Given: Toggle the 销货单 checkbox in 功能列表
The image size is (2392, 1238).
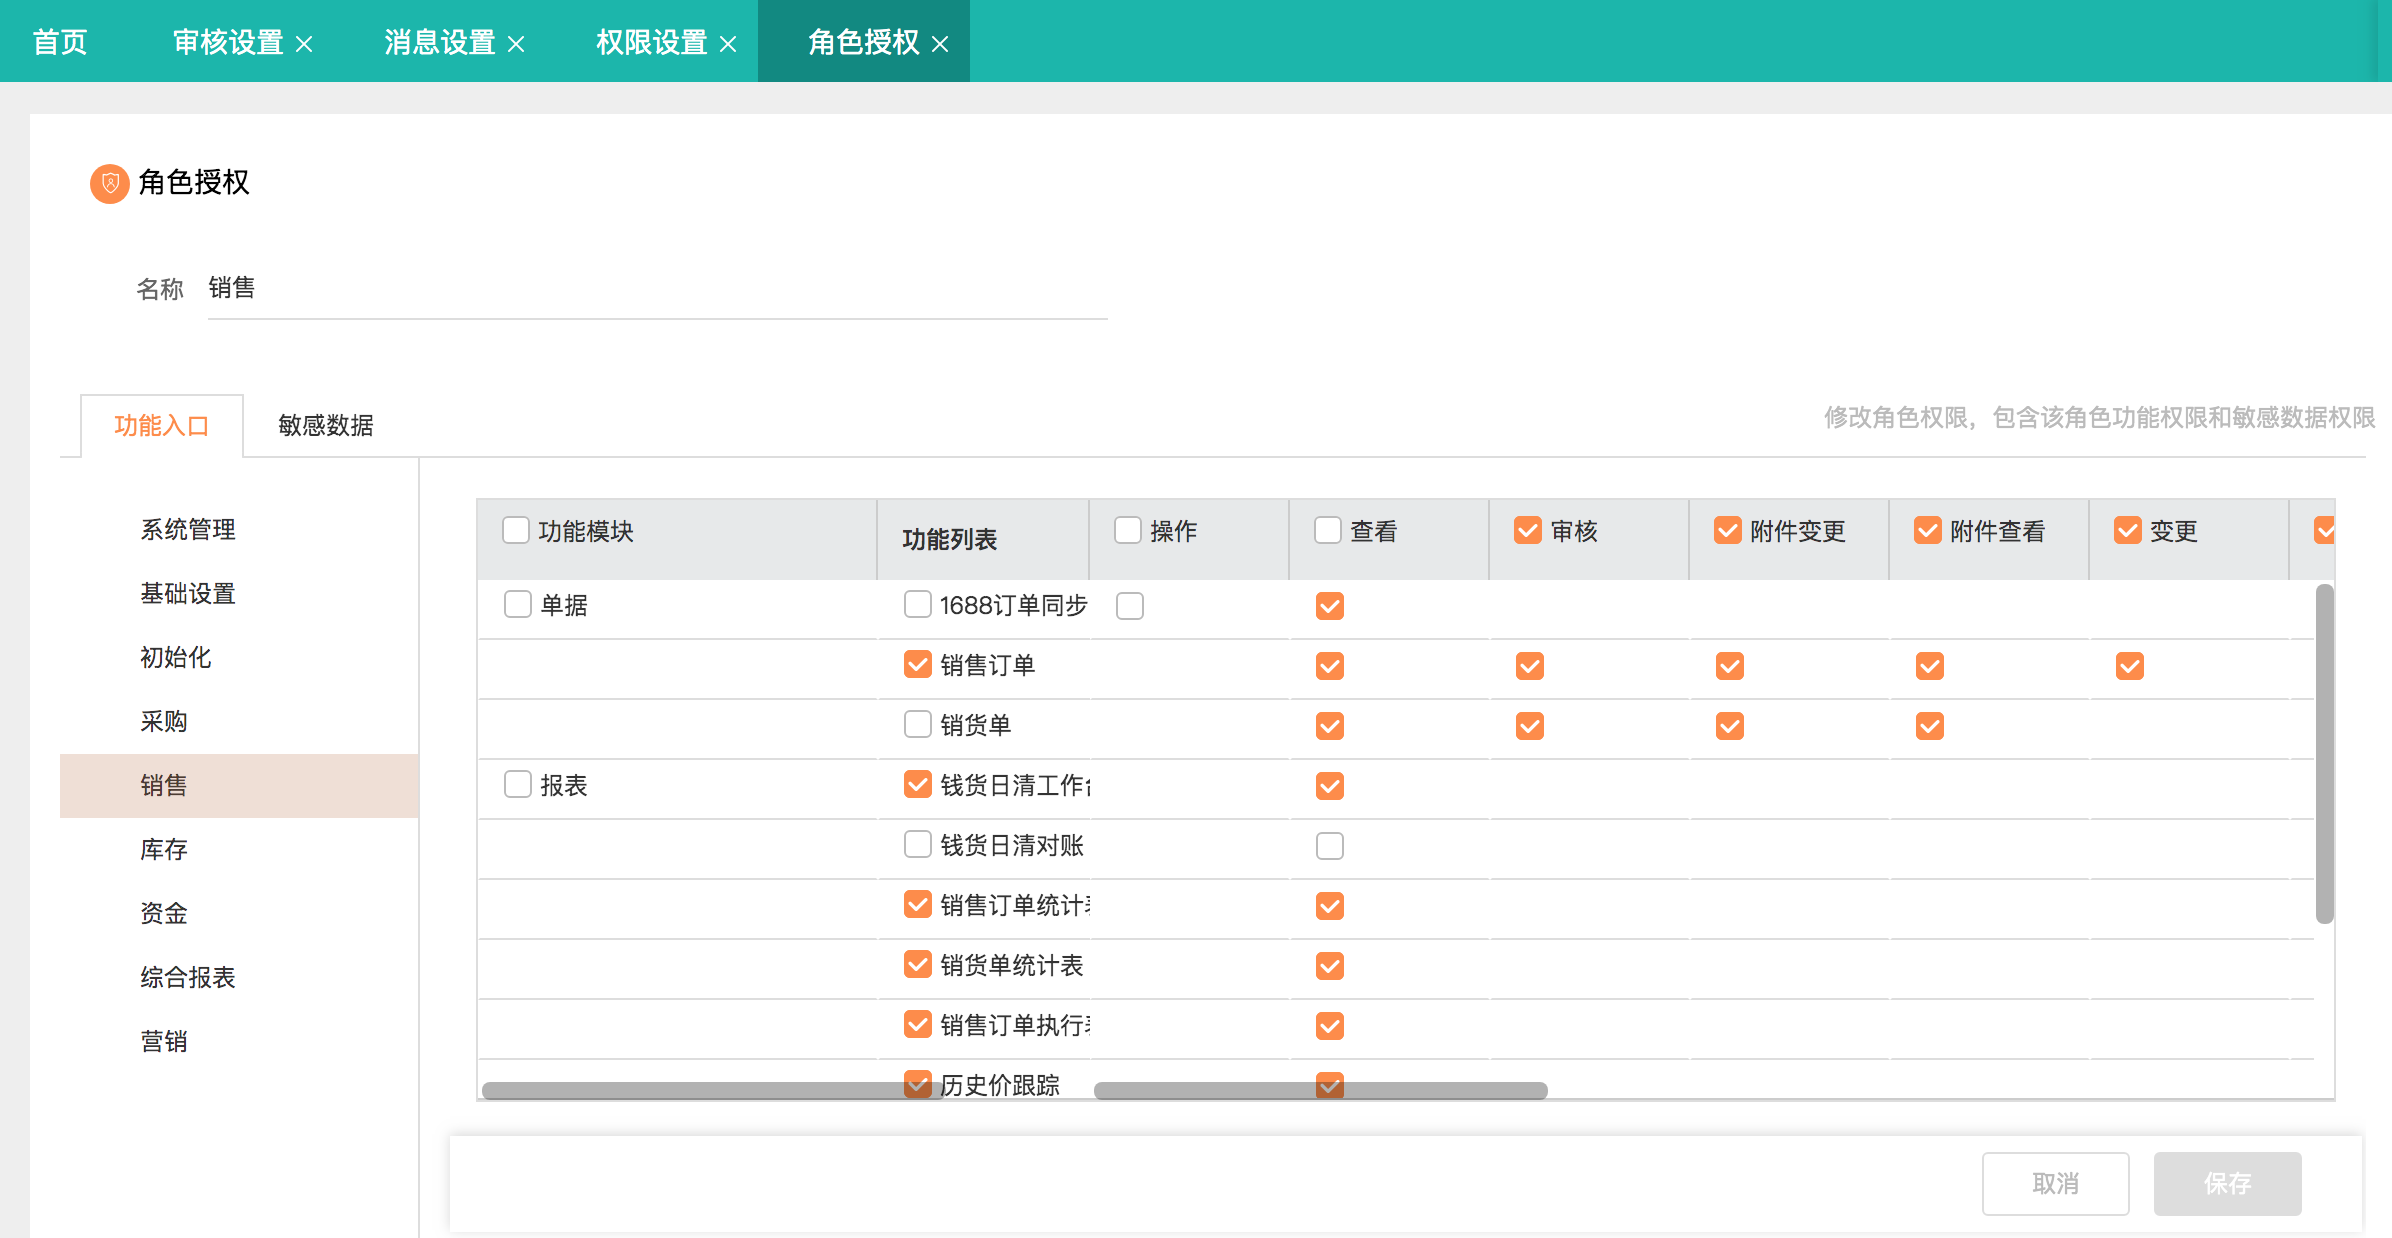Looking at the screenshot, I should click(916, 725).
